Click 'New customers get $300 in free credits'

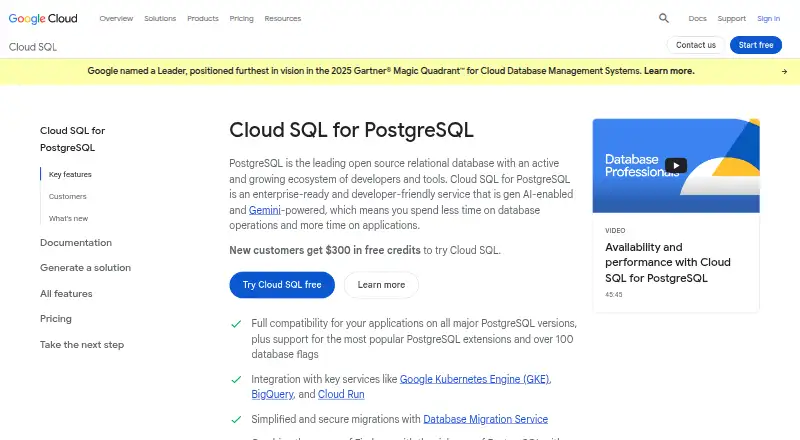(324, 250)
